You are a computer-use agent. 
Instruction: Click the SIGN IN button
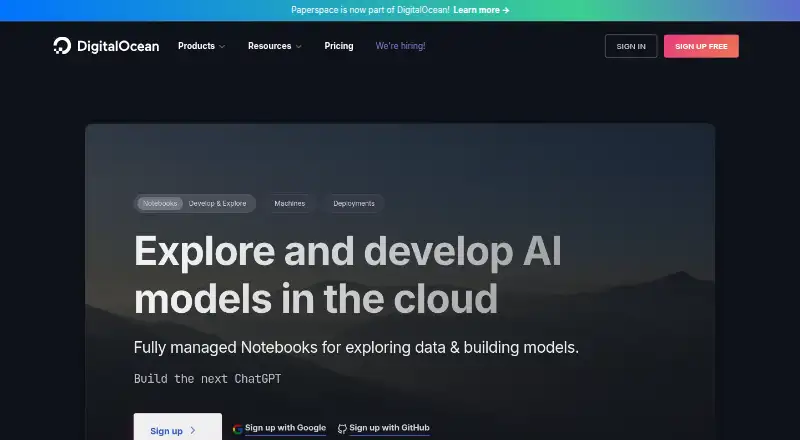point(631,46)
